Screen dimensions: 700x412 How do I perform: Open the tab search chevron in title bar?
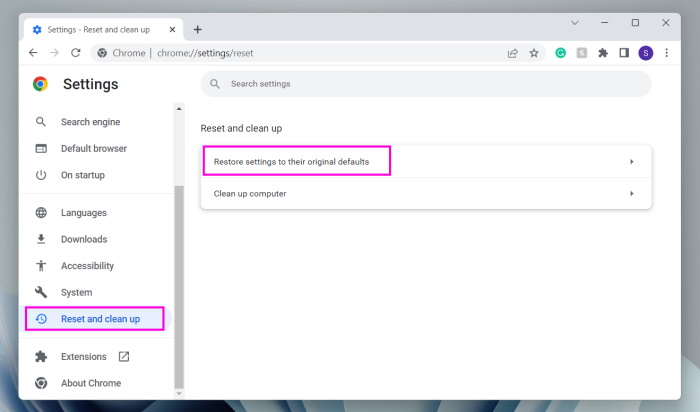575,23
